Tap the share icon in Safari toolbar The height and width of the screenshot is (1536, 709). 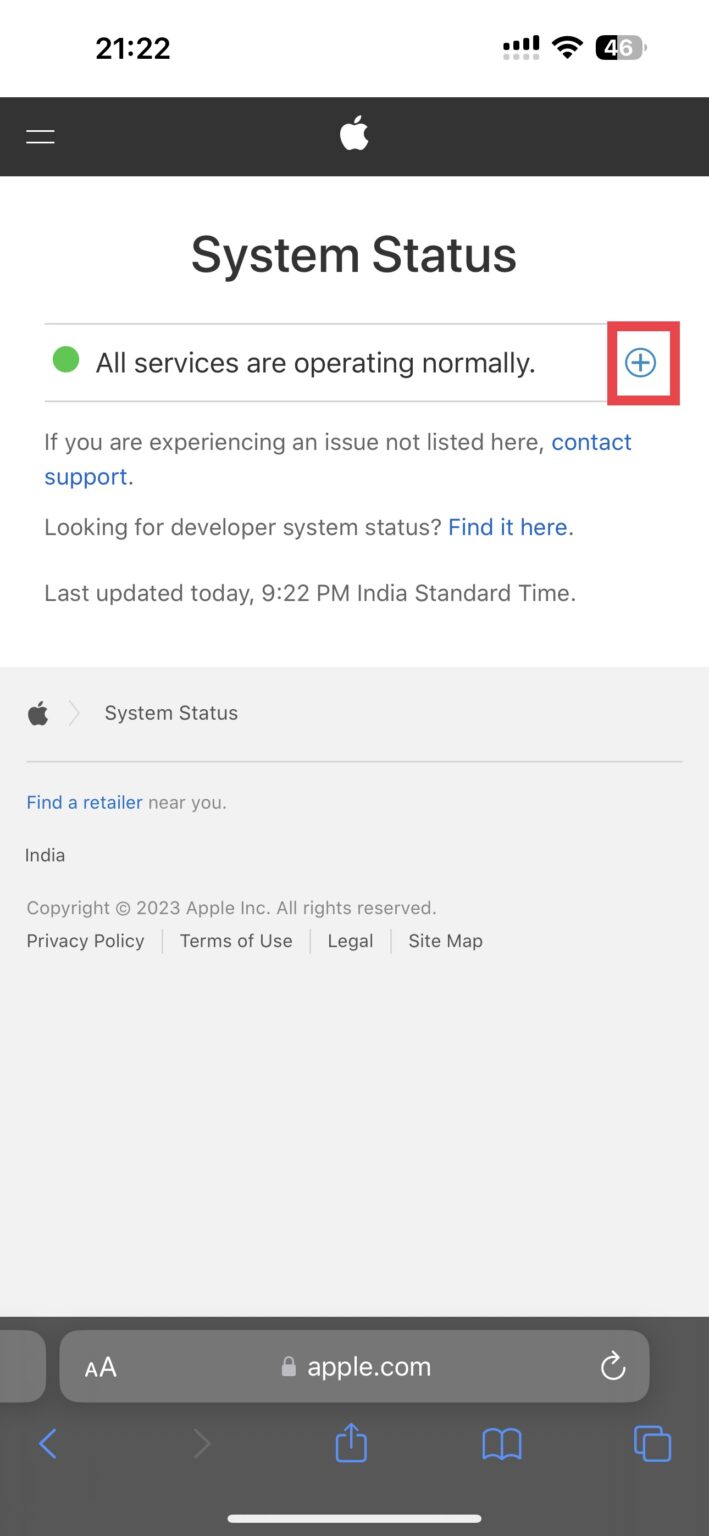point(350,1443)
